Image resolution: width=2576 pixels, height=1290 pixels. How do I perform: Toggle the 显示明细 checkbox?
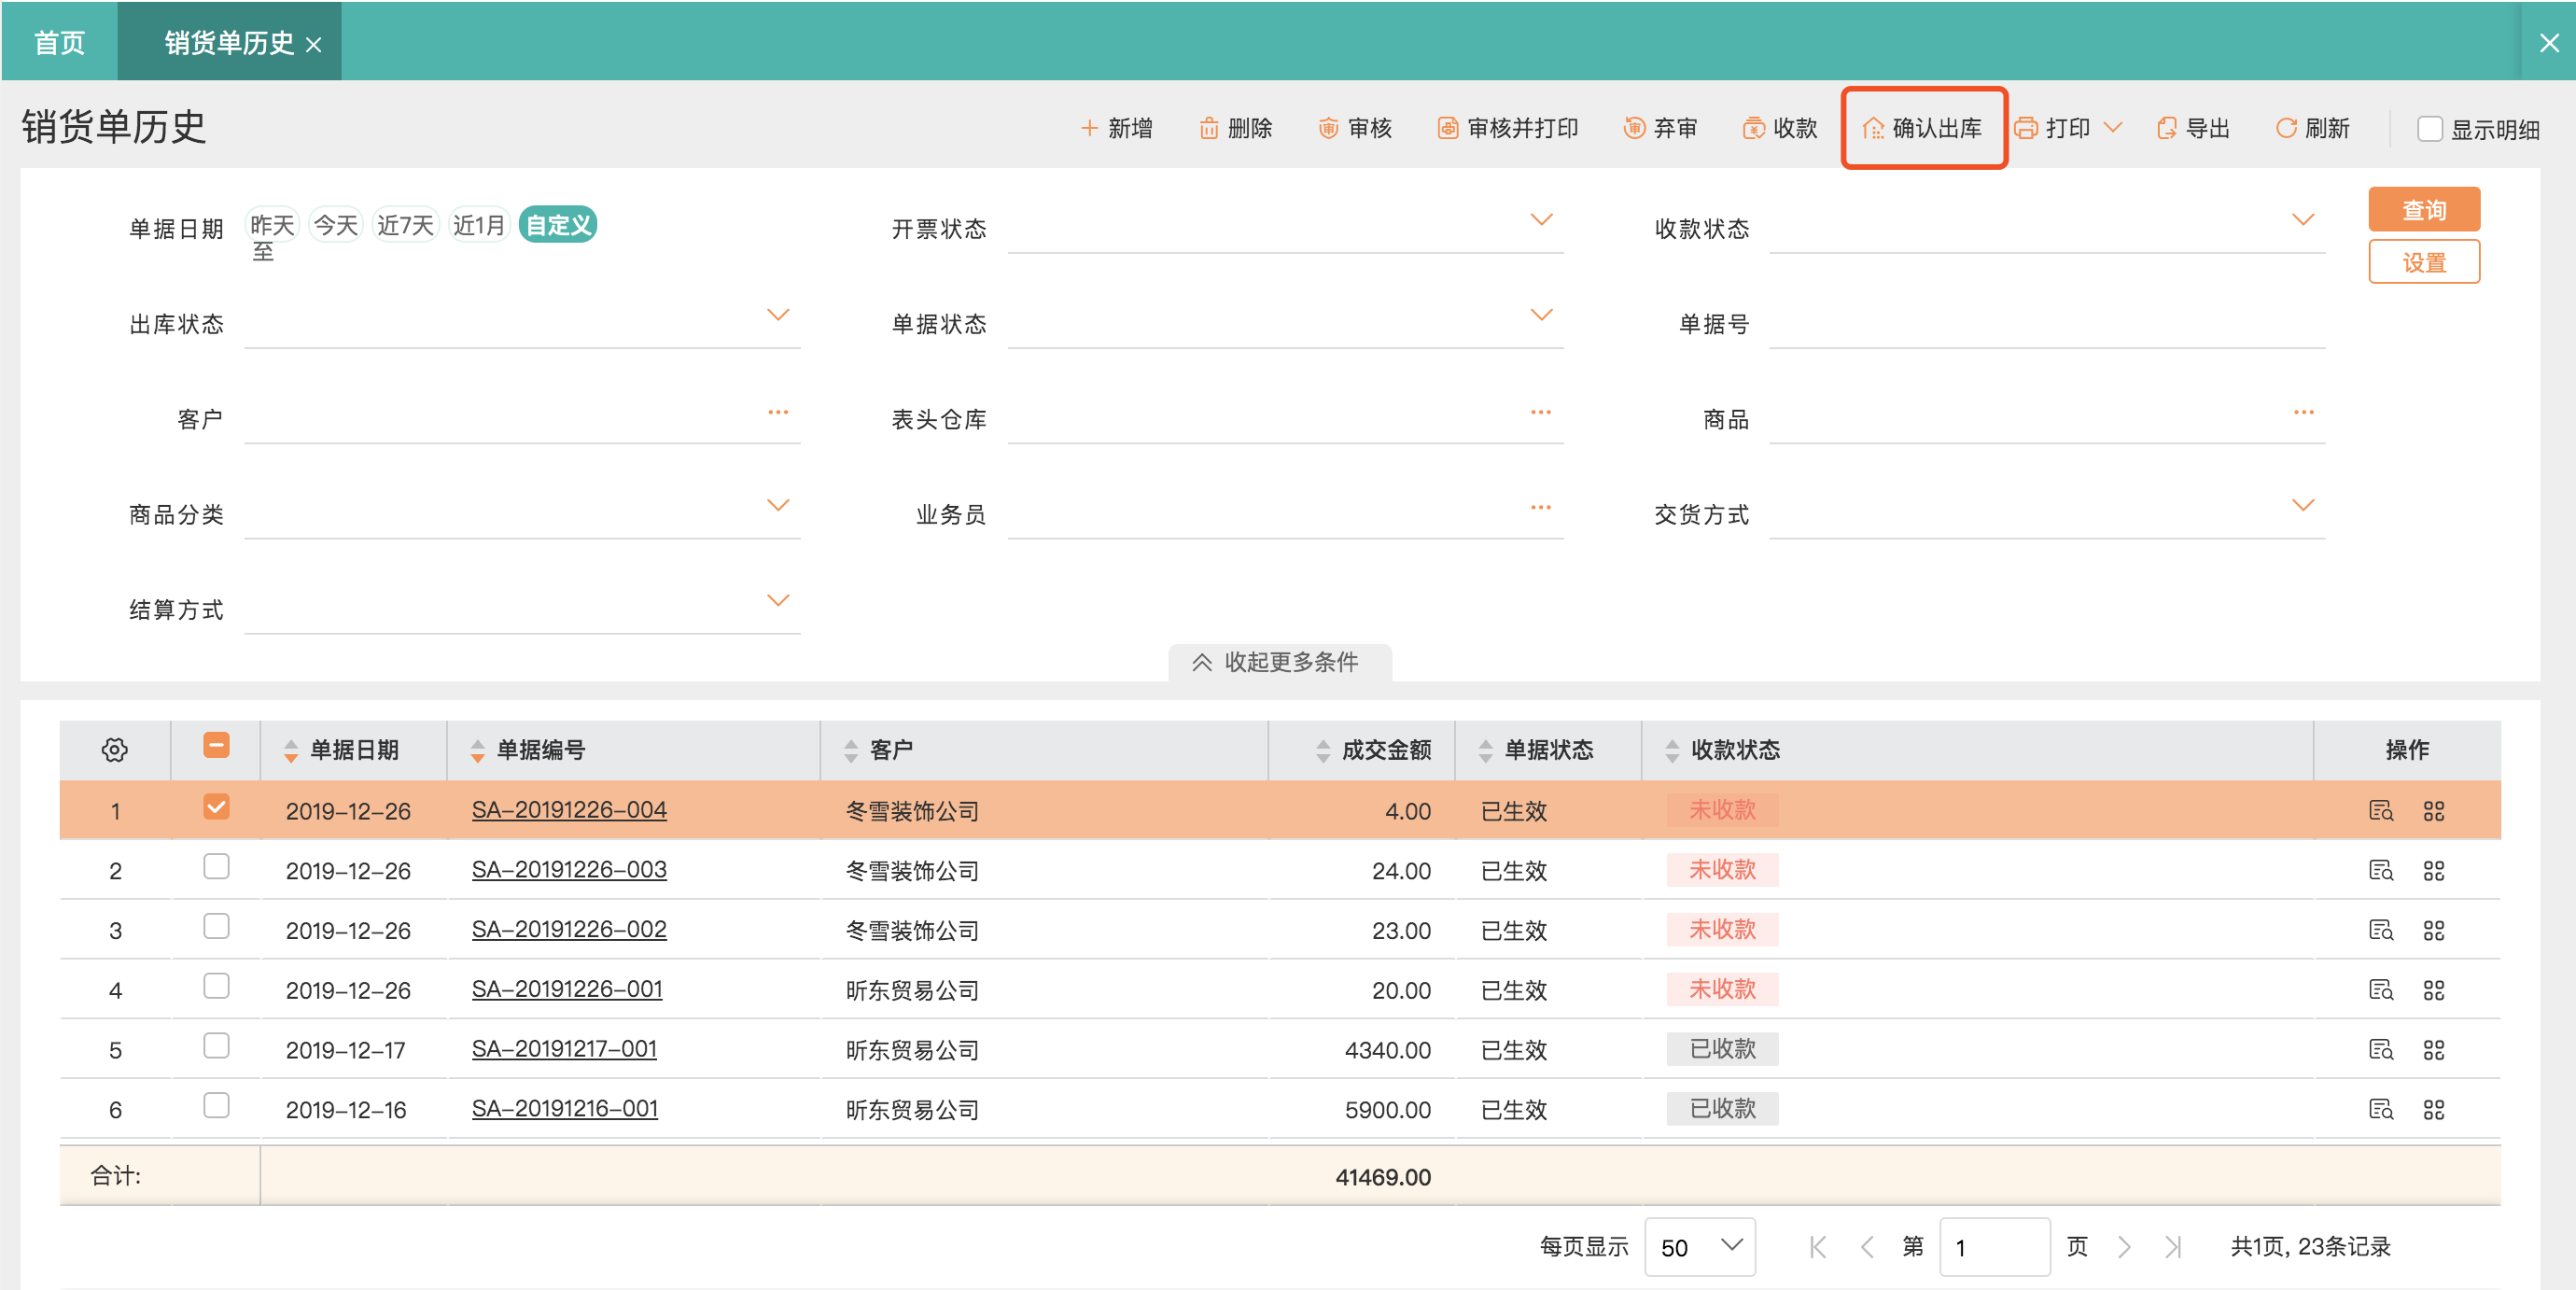[x=2429, y=130]
